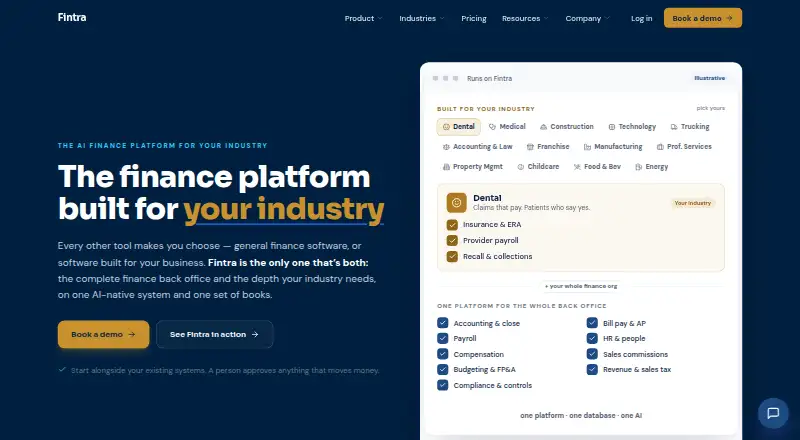This screenshot has width=800, height=440.
Task: Click the '+ your whole finance org' label
Action: 581,286
